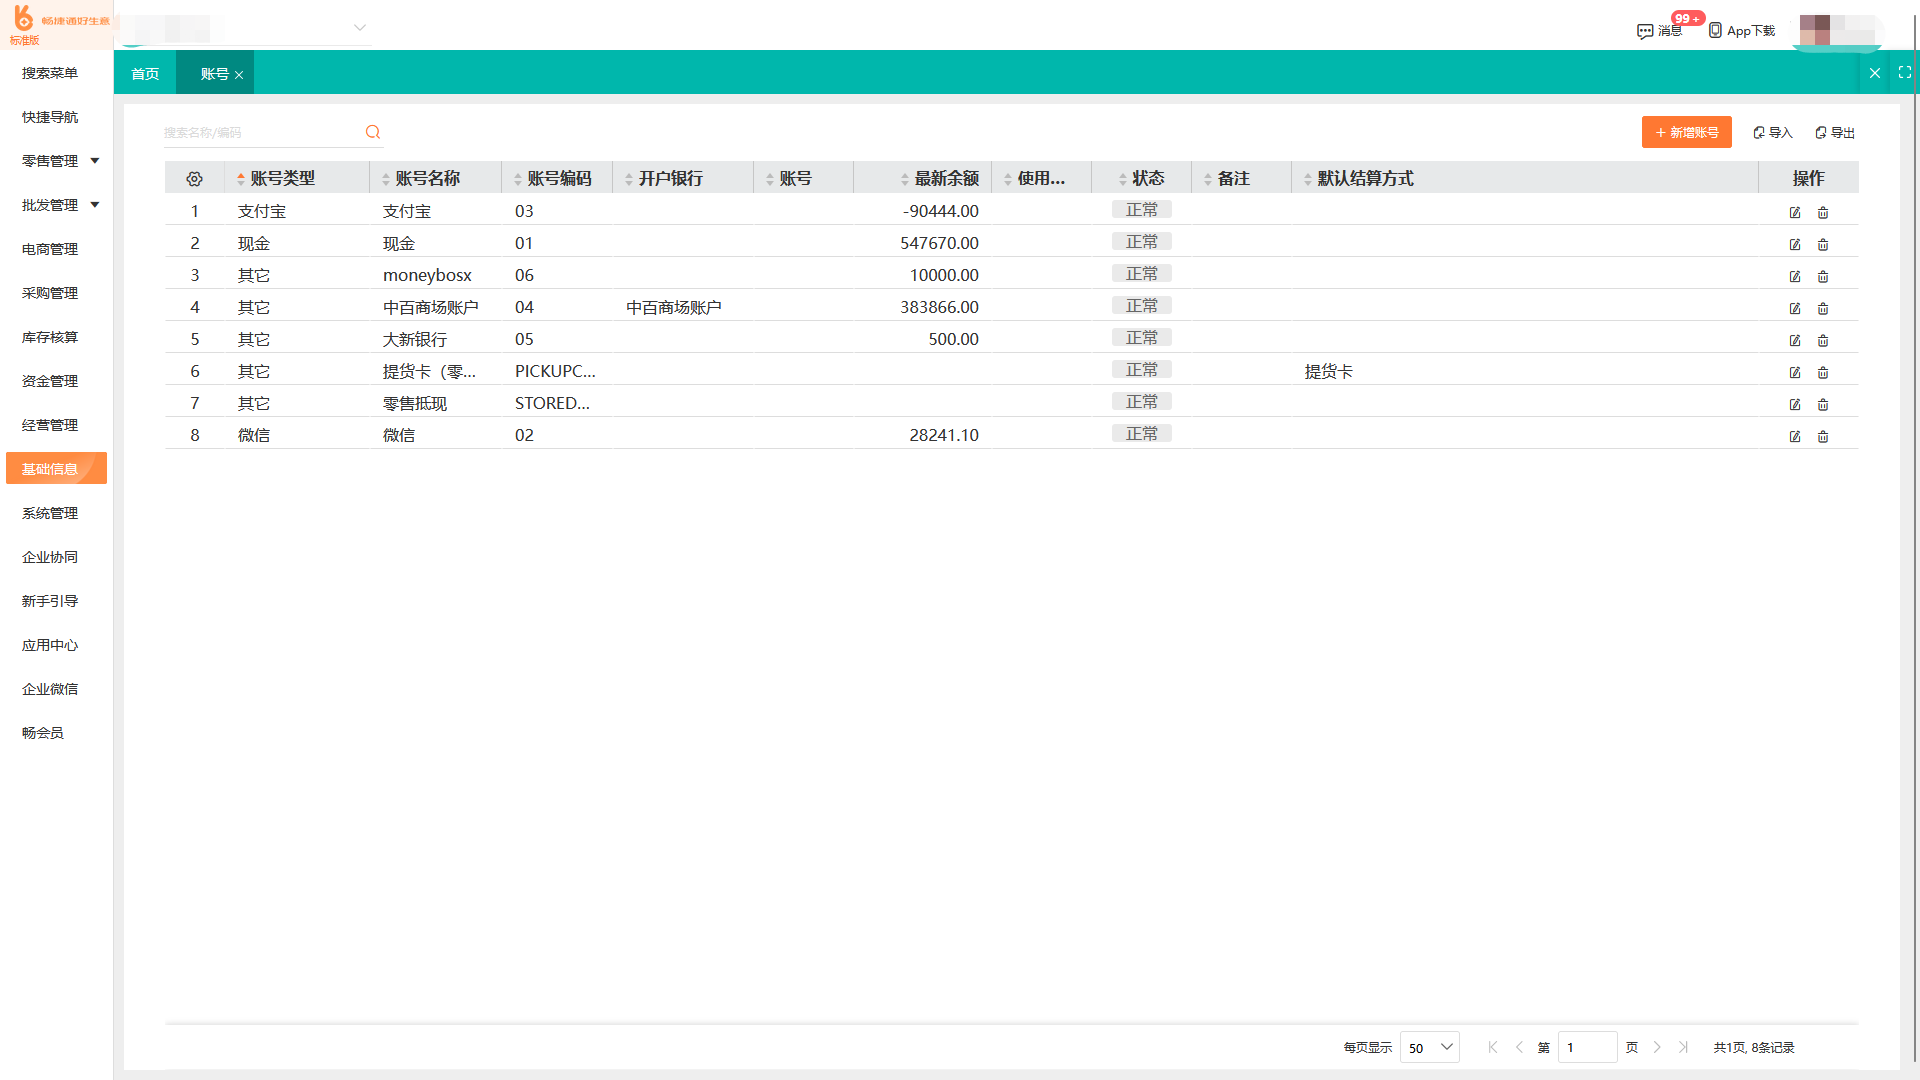Image resolution: width=1920 pixels, height=1080 pixels.
Task: Click 账号名称 column sort arrow
Action: [382, 178]
